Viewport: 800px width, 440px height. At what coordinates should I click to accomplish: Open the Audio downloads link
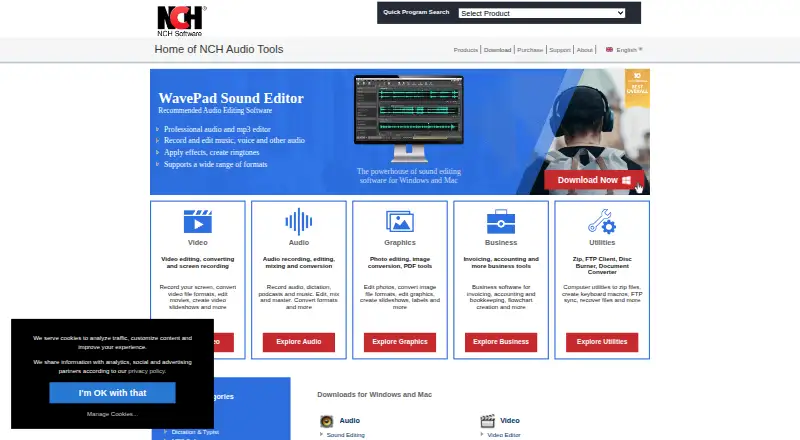tap(349, 421)
